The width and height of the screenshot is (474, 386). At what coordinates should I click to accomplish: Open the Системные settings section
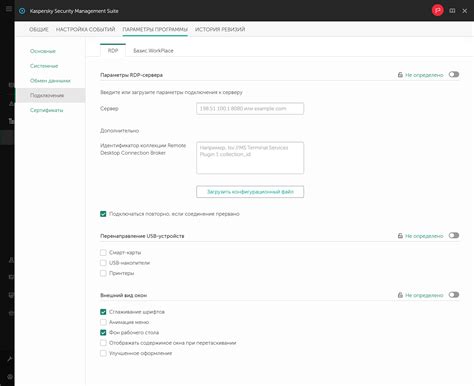(x=44, y=66)
